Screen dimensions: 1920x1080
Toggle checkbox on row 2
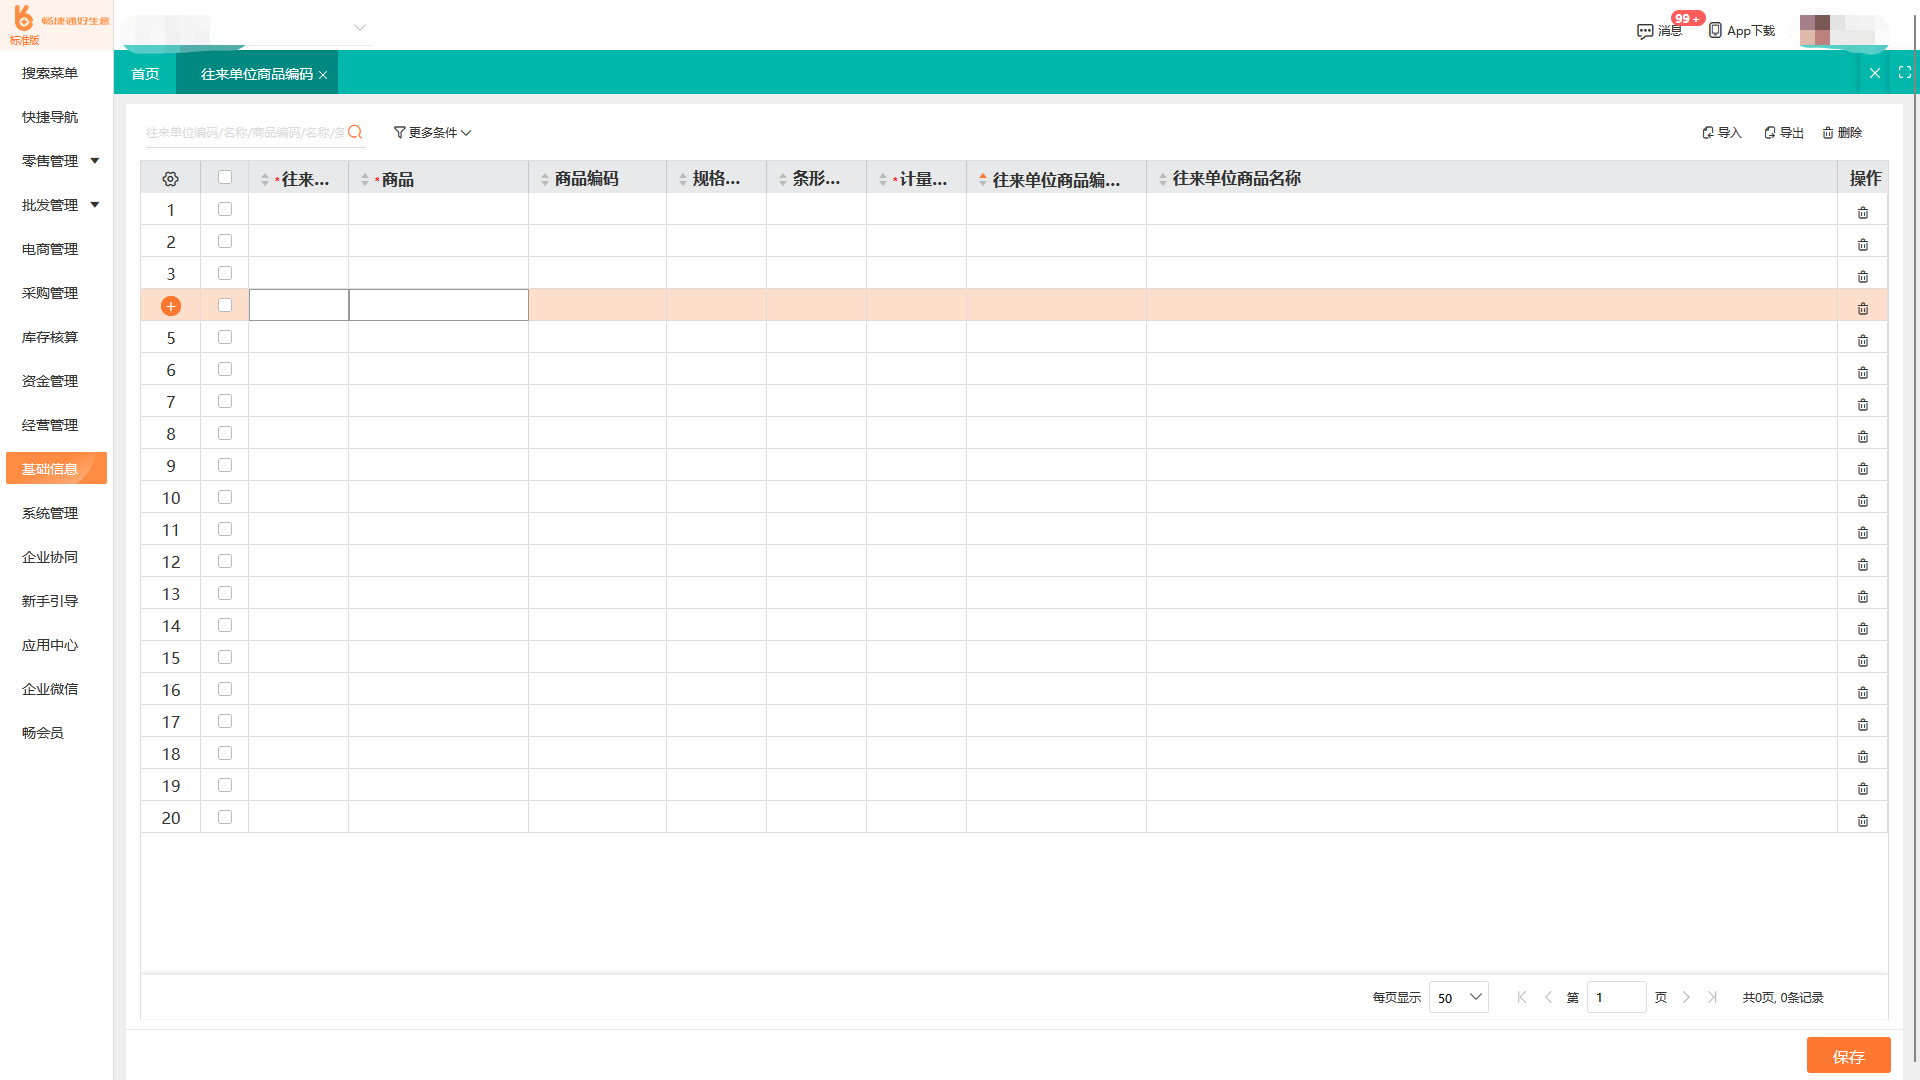coord(224,241)
